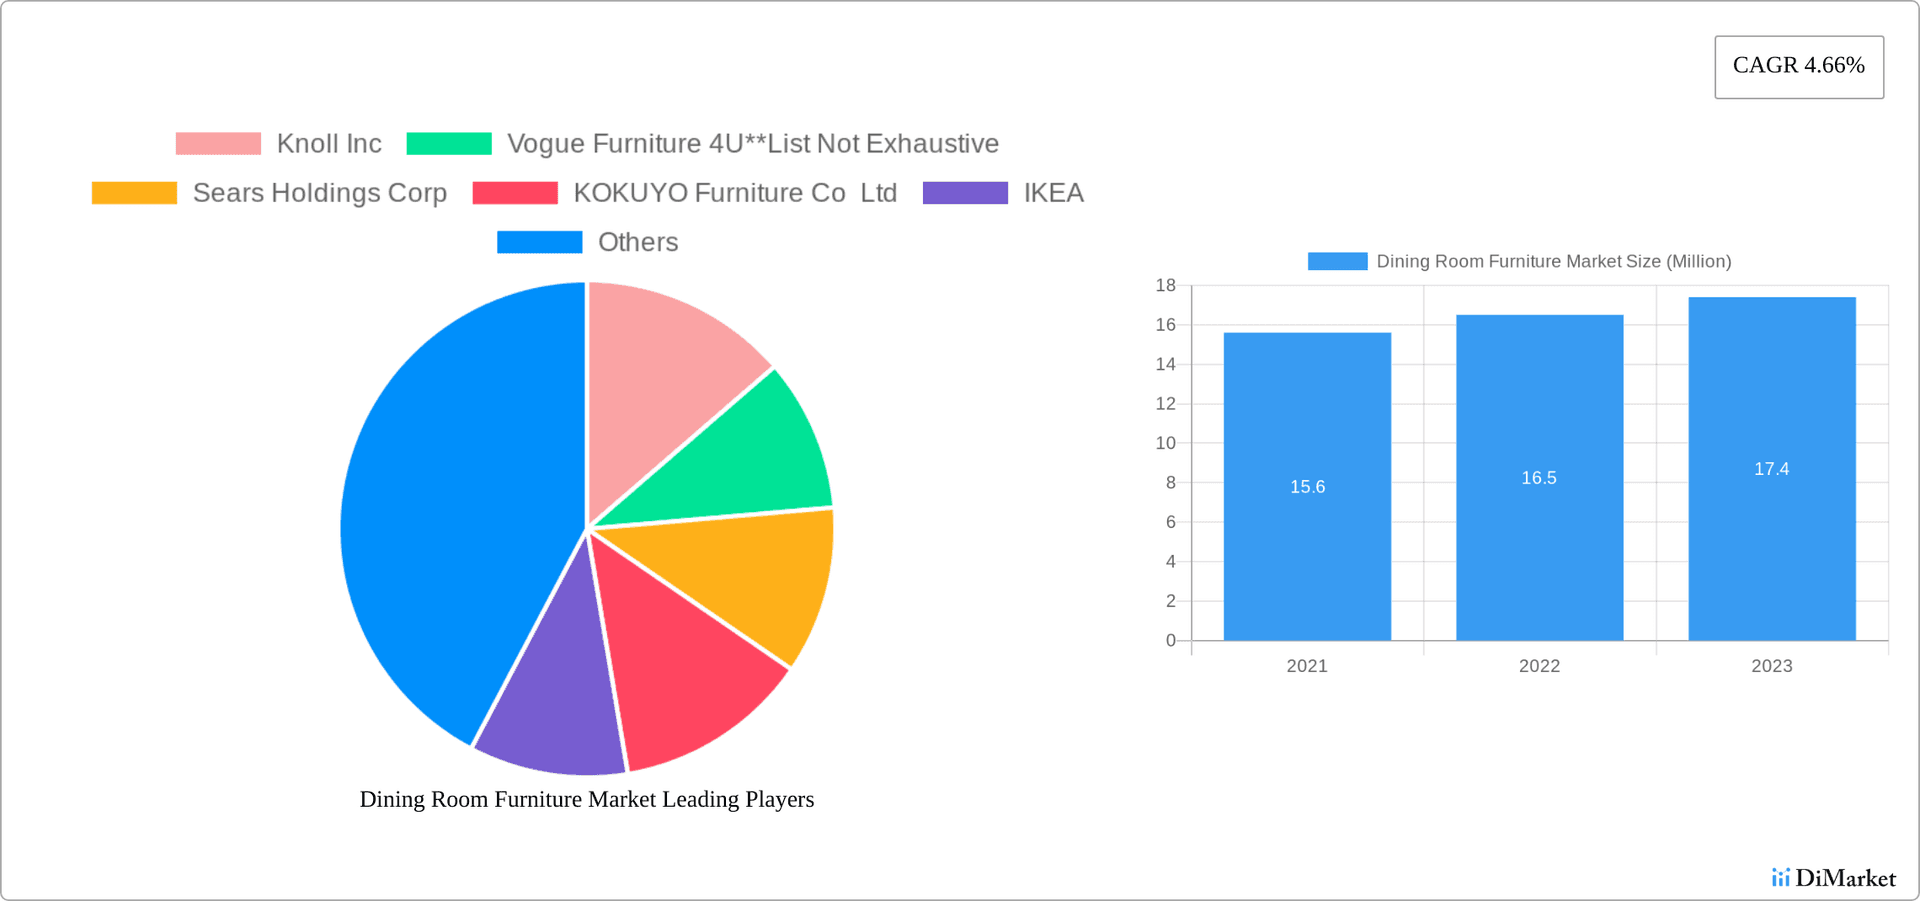Click the 2023 x-axis label
Image resolution: width=1920 pixels, height=901 pixels.
1772,666
